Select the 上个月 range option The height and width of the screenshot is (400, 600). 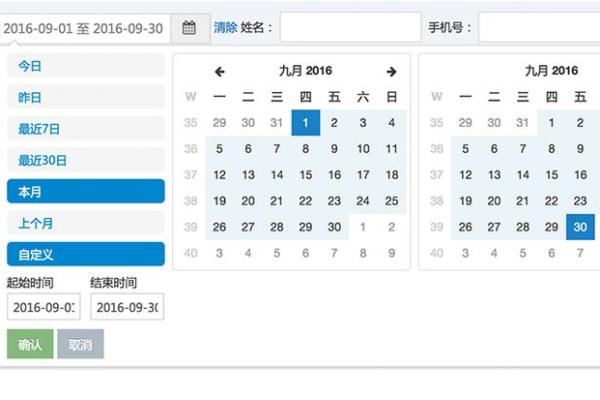click(x=85, y=223)
